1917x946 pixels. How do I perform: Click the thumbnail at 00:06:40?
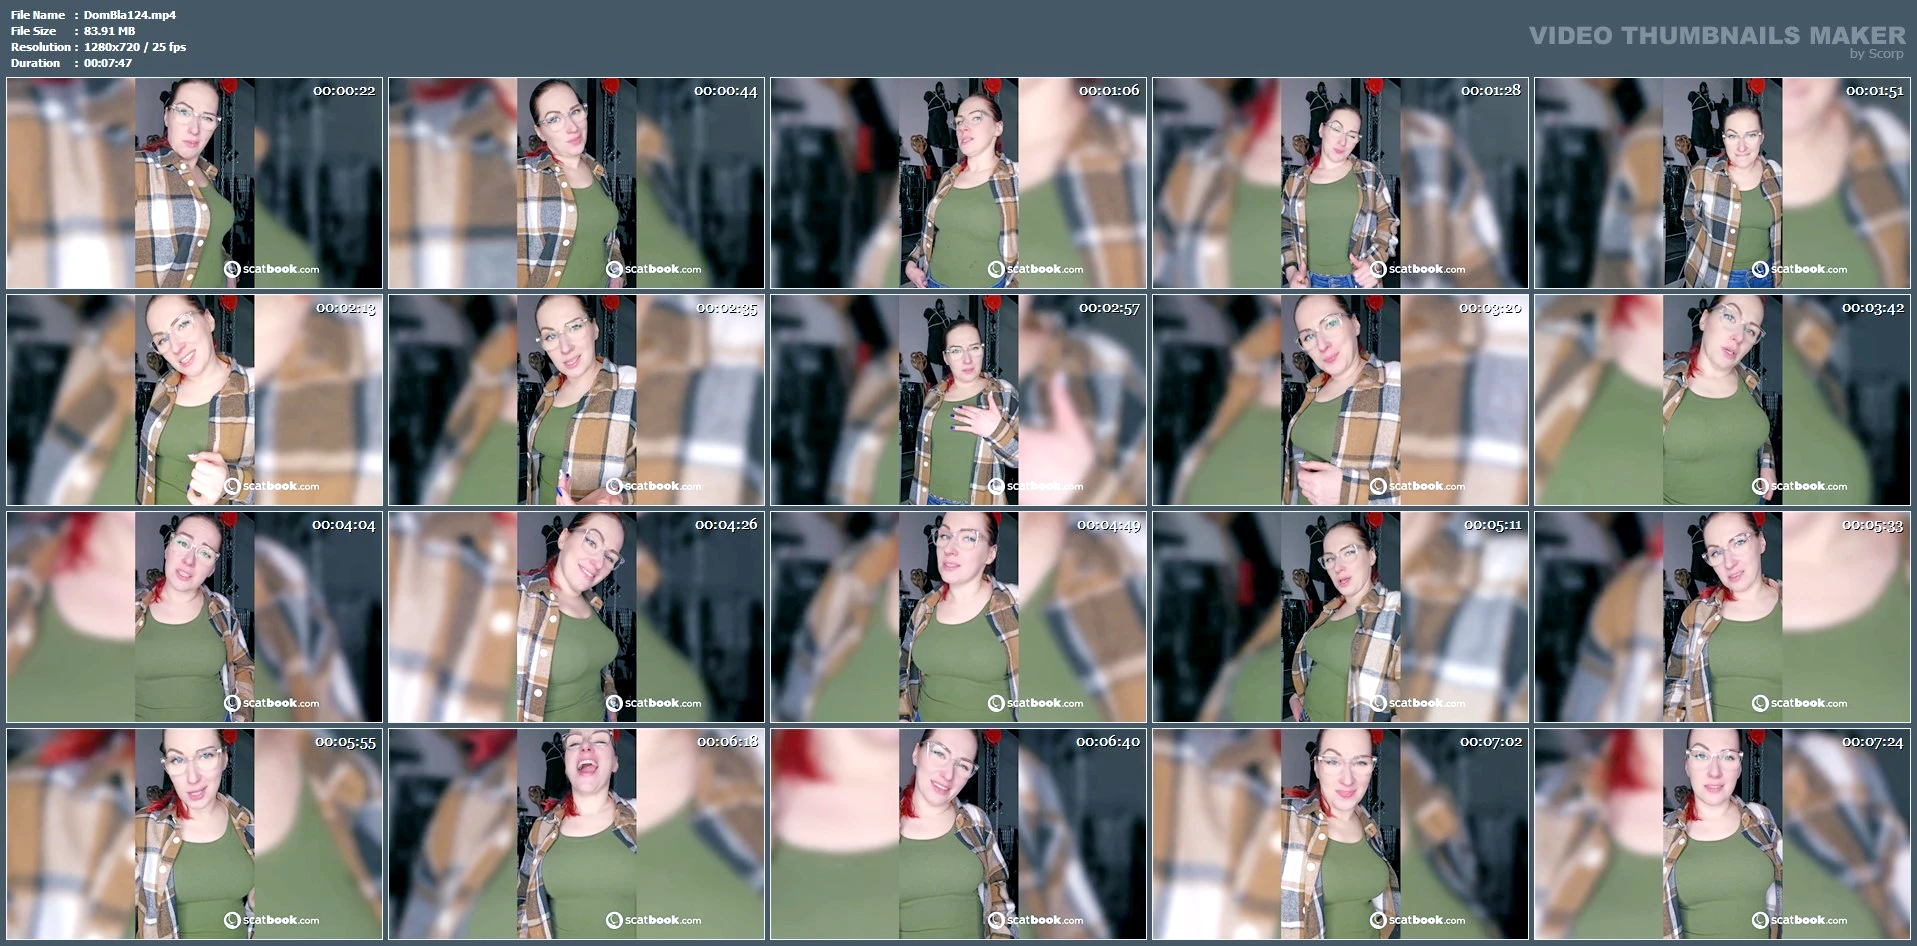tap(958, 834)
